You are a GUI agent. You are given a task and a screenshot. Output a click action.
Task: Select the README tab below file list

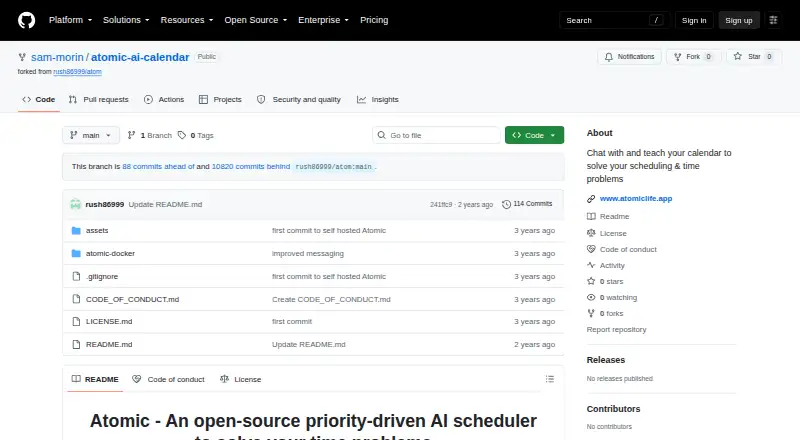tap(95, 379)
